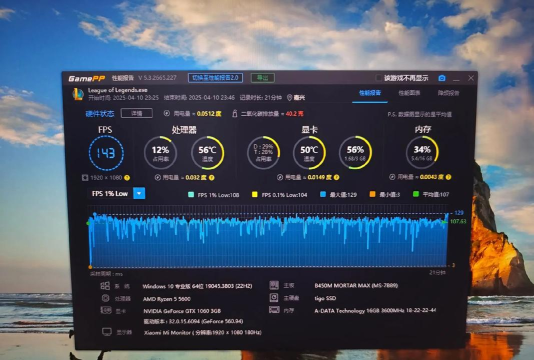This screenshot has height=360, width=534.
Task: Click the GamePP logo in the title bar
Action: [x=87, y=78]
